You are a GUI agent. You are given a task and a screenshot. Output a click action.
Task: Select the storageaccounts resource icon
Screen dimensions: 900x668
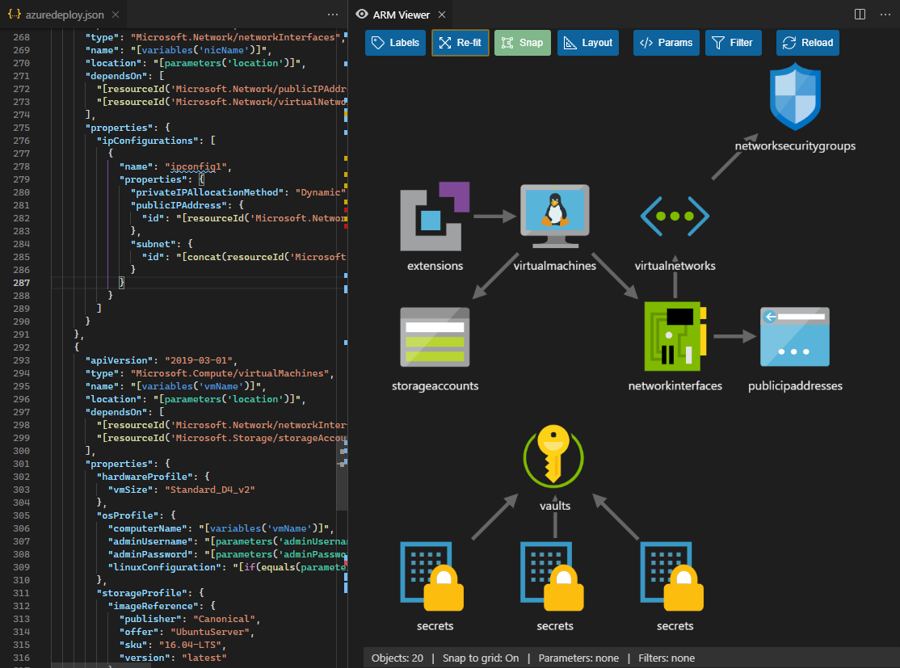tap(435, 338)
